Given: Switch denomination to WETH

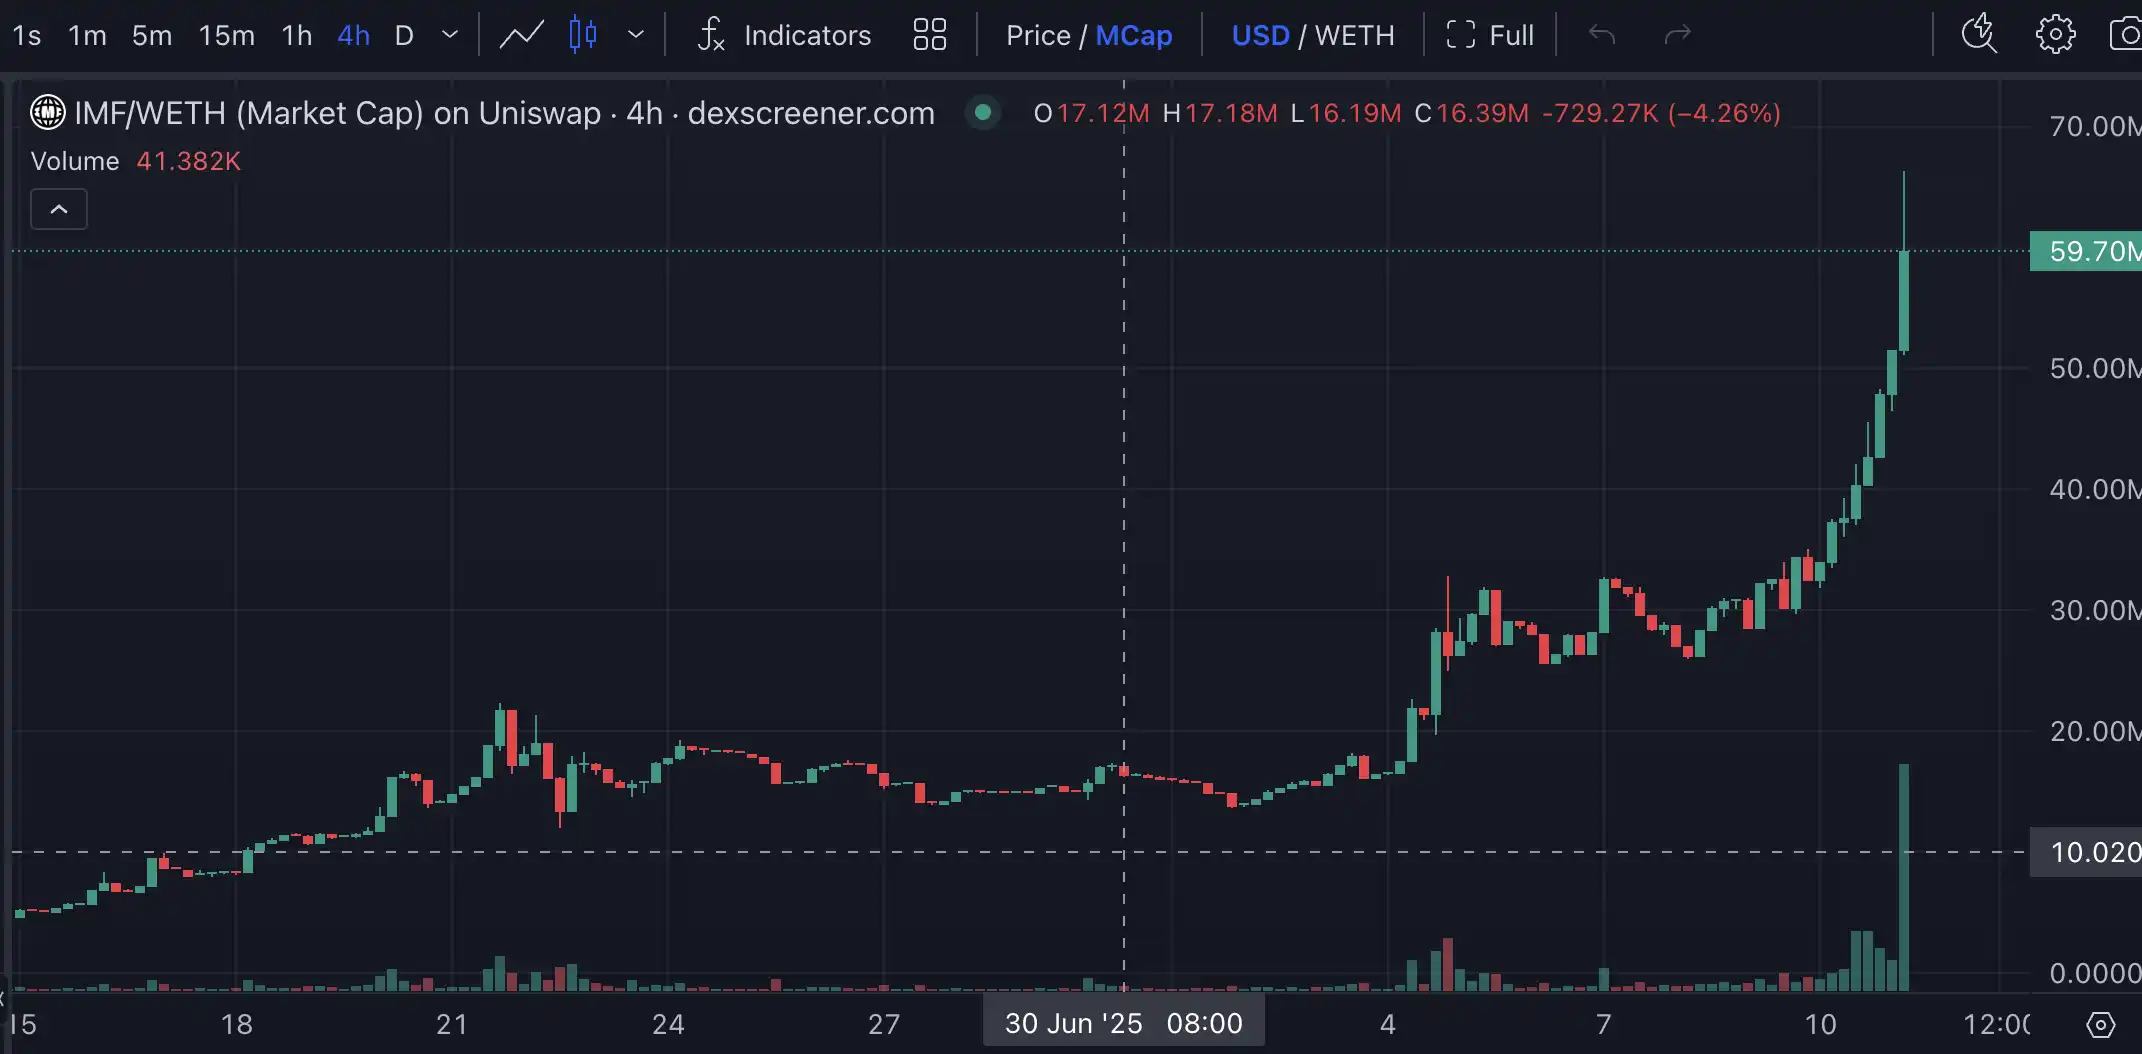Looking at the screenshot, I should tap(1354, 35).
